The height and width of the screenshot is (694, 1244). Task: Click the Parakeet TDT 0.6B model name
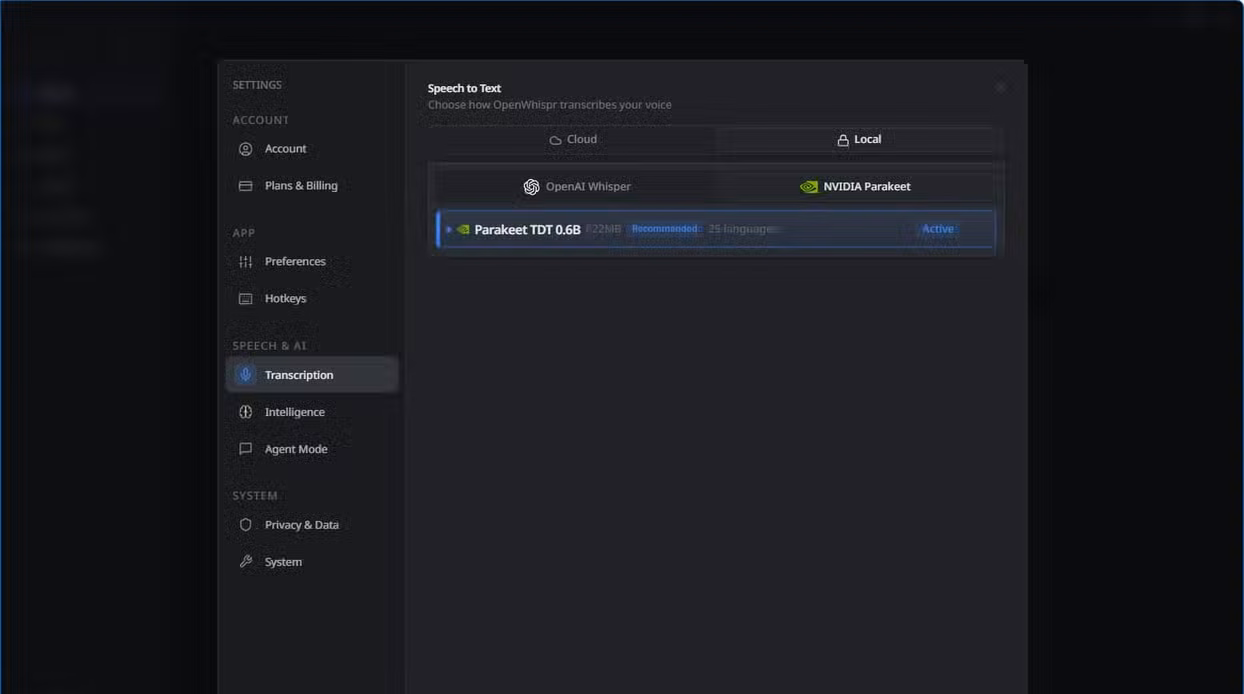point(527,230)
